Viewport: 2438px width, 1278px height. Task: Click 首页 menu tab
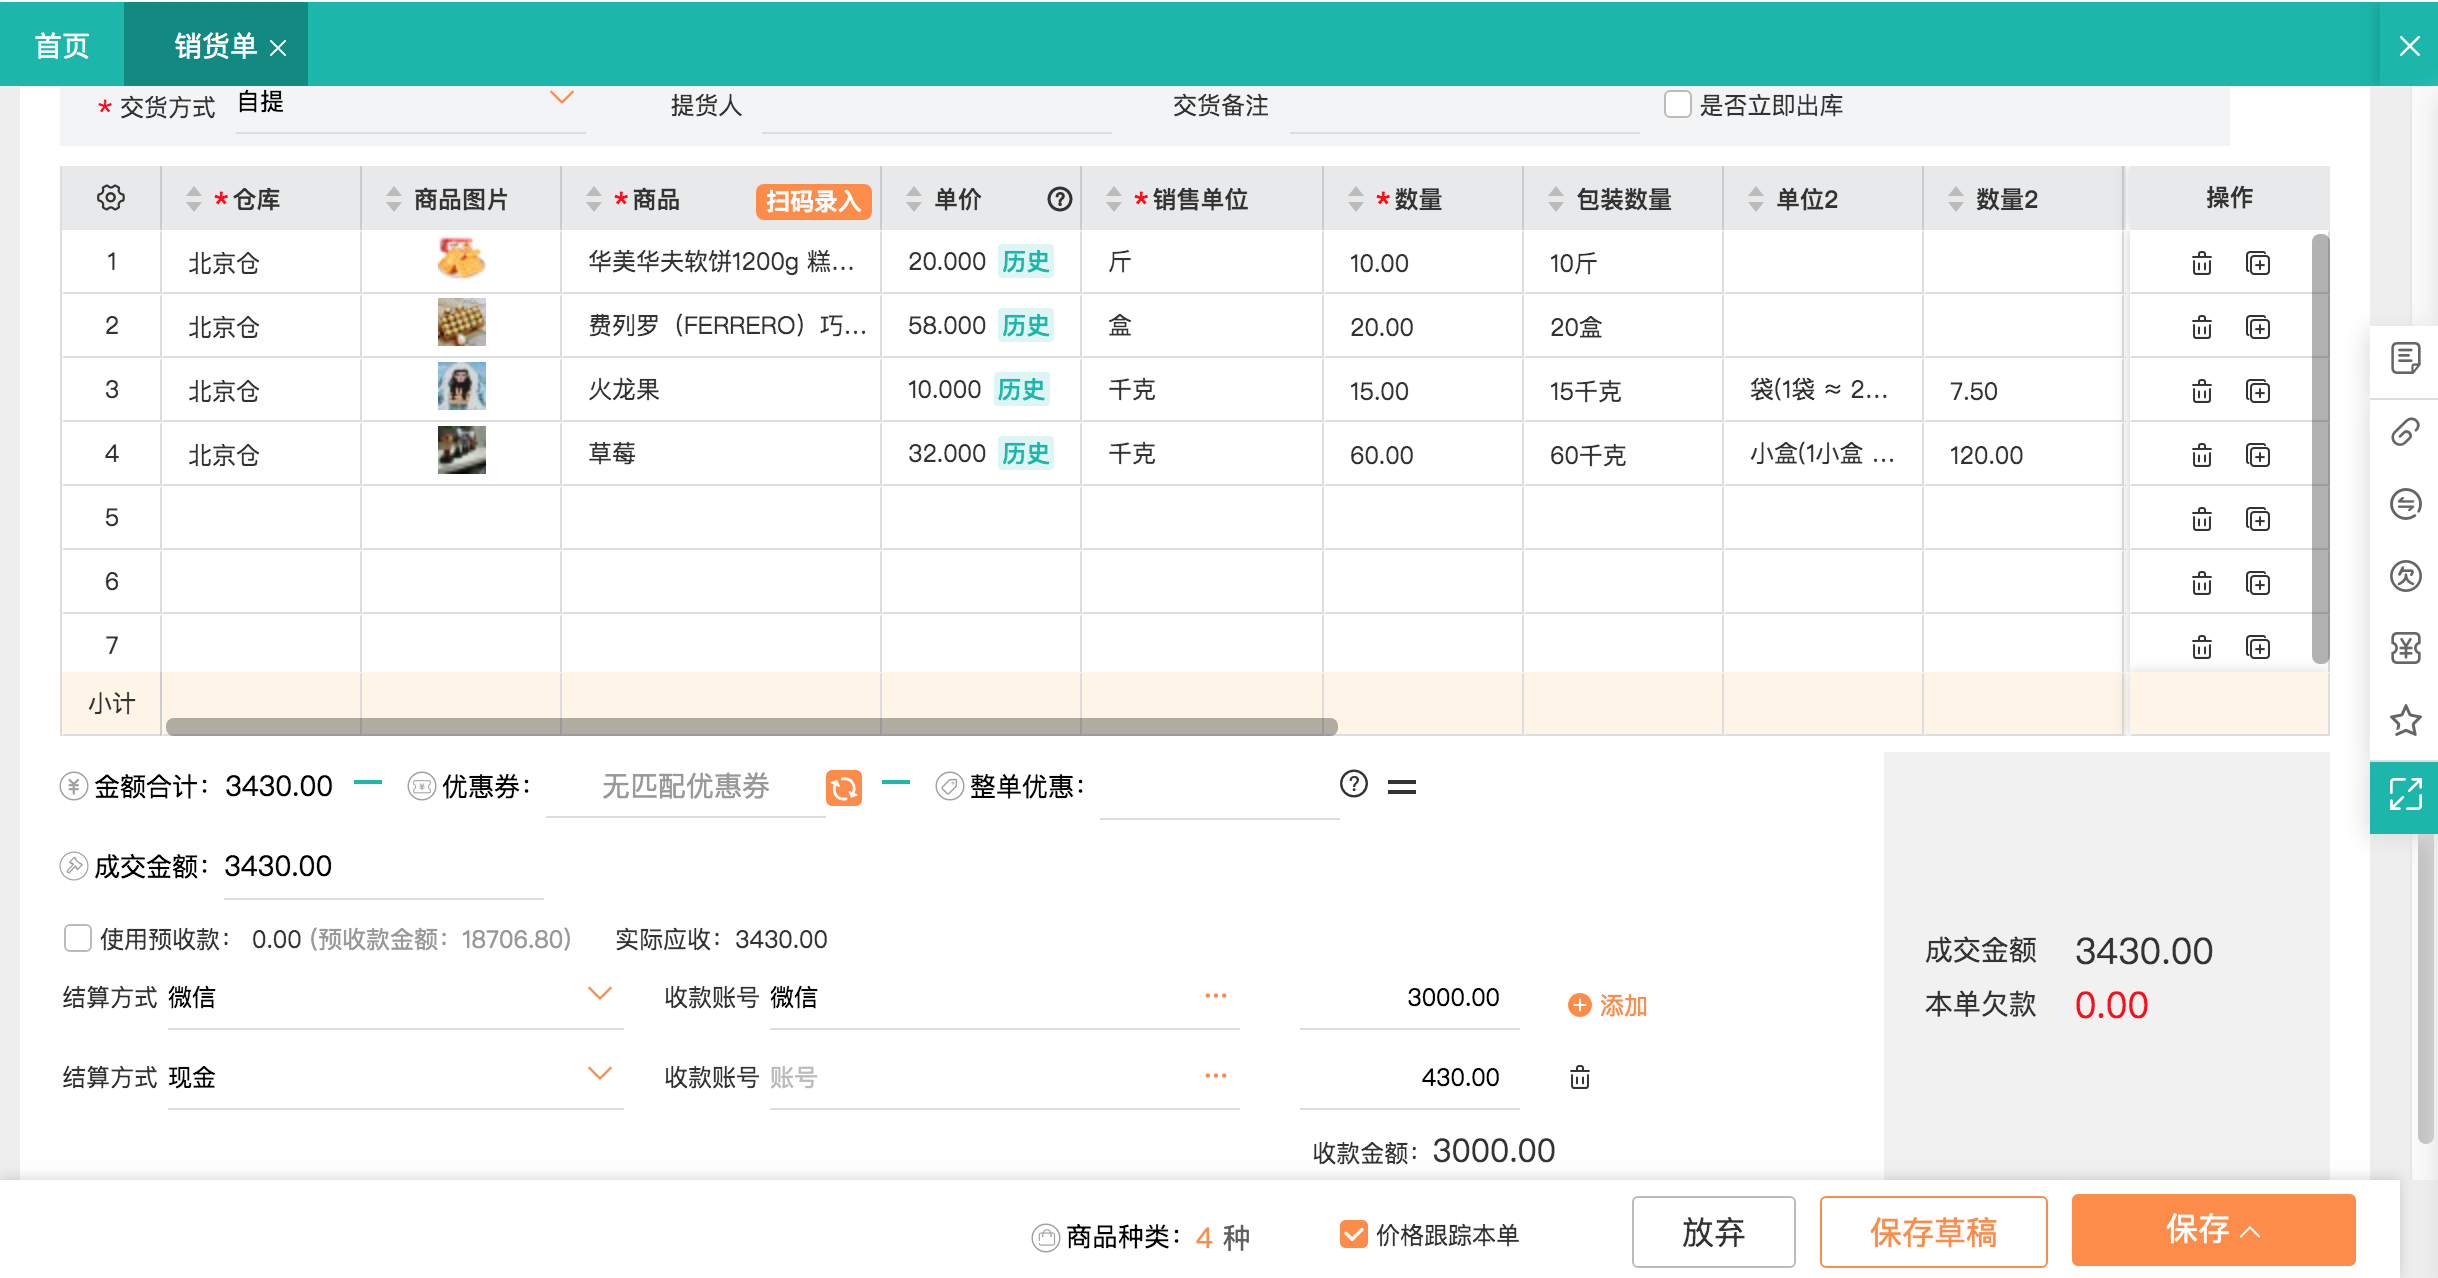(64, 45)
